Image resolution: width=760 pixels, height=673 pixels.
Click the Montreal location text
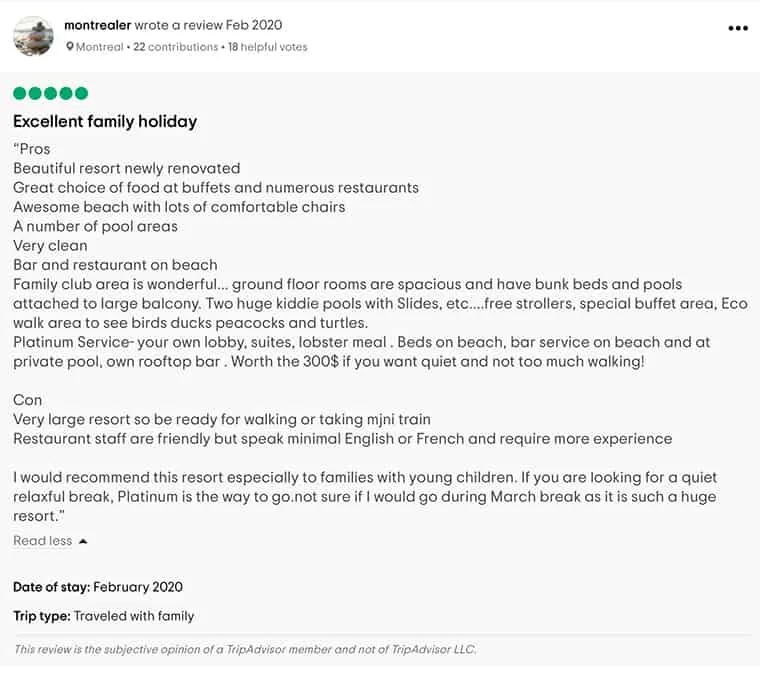tap(100, 47)
